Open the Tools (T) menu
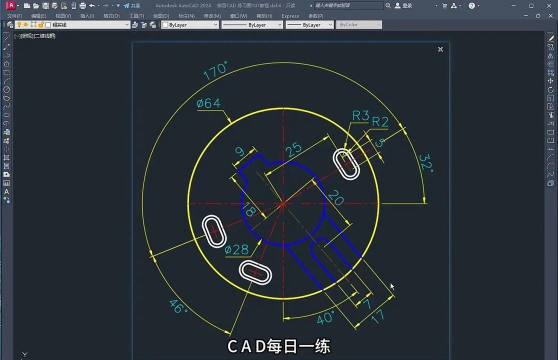Screen dimensions: 558x360 [x=137, y=16]
